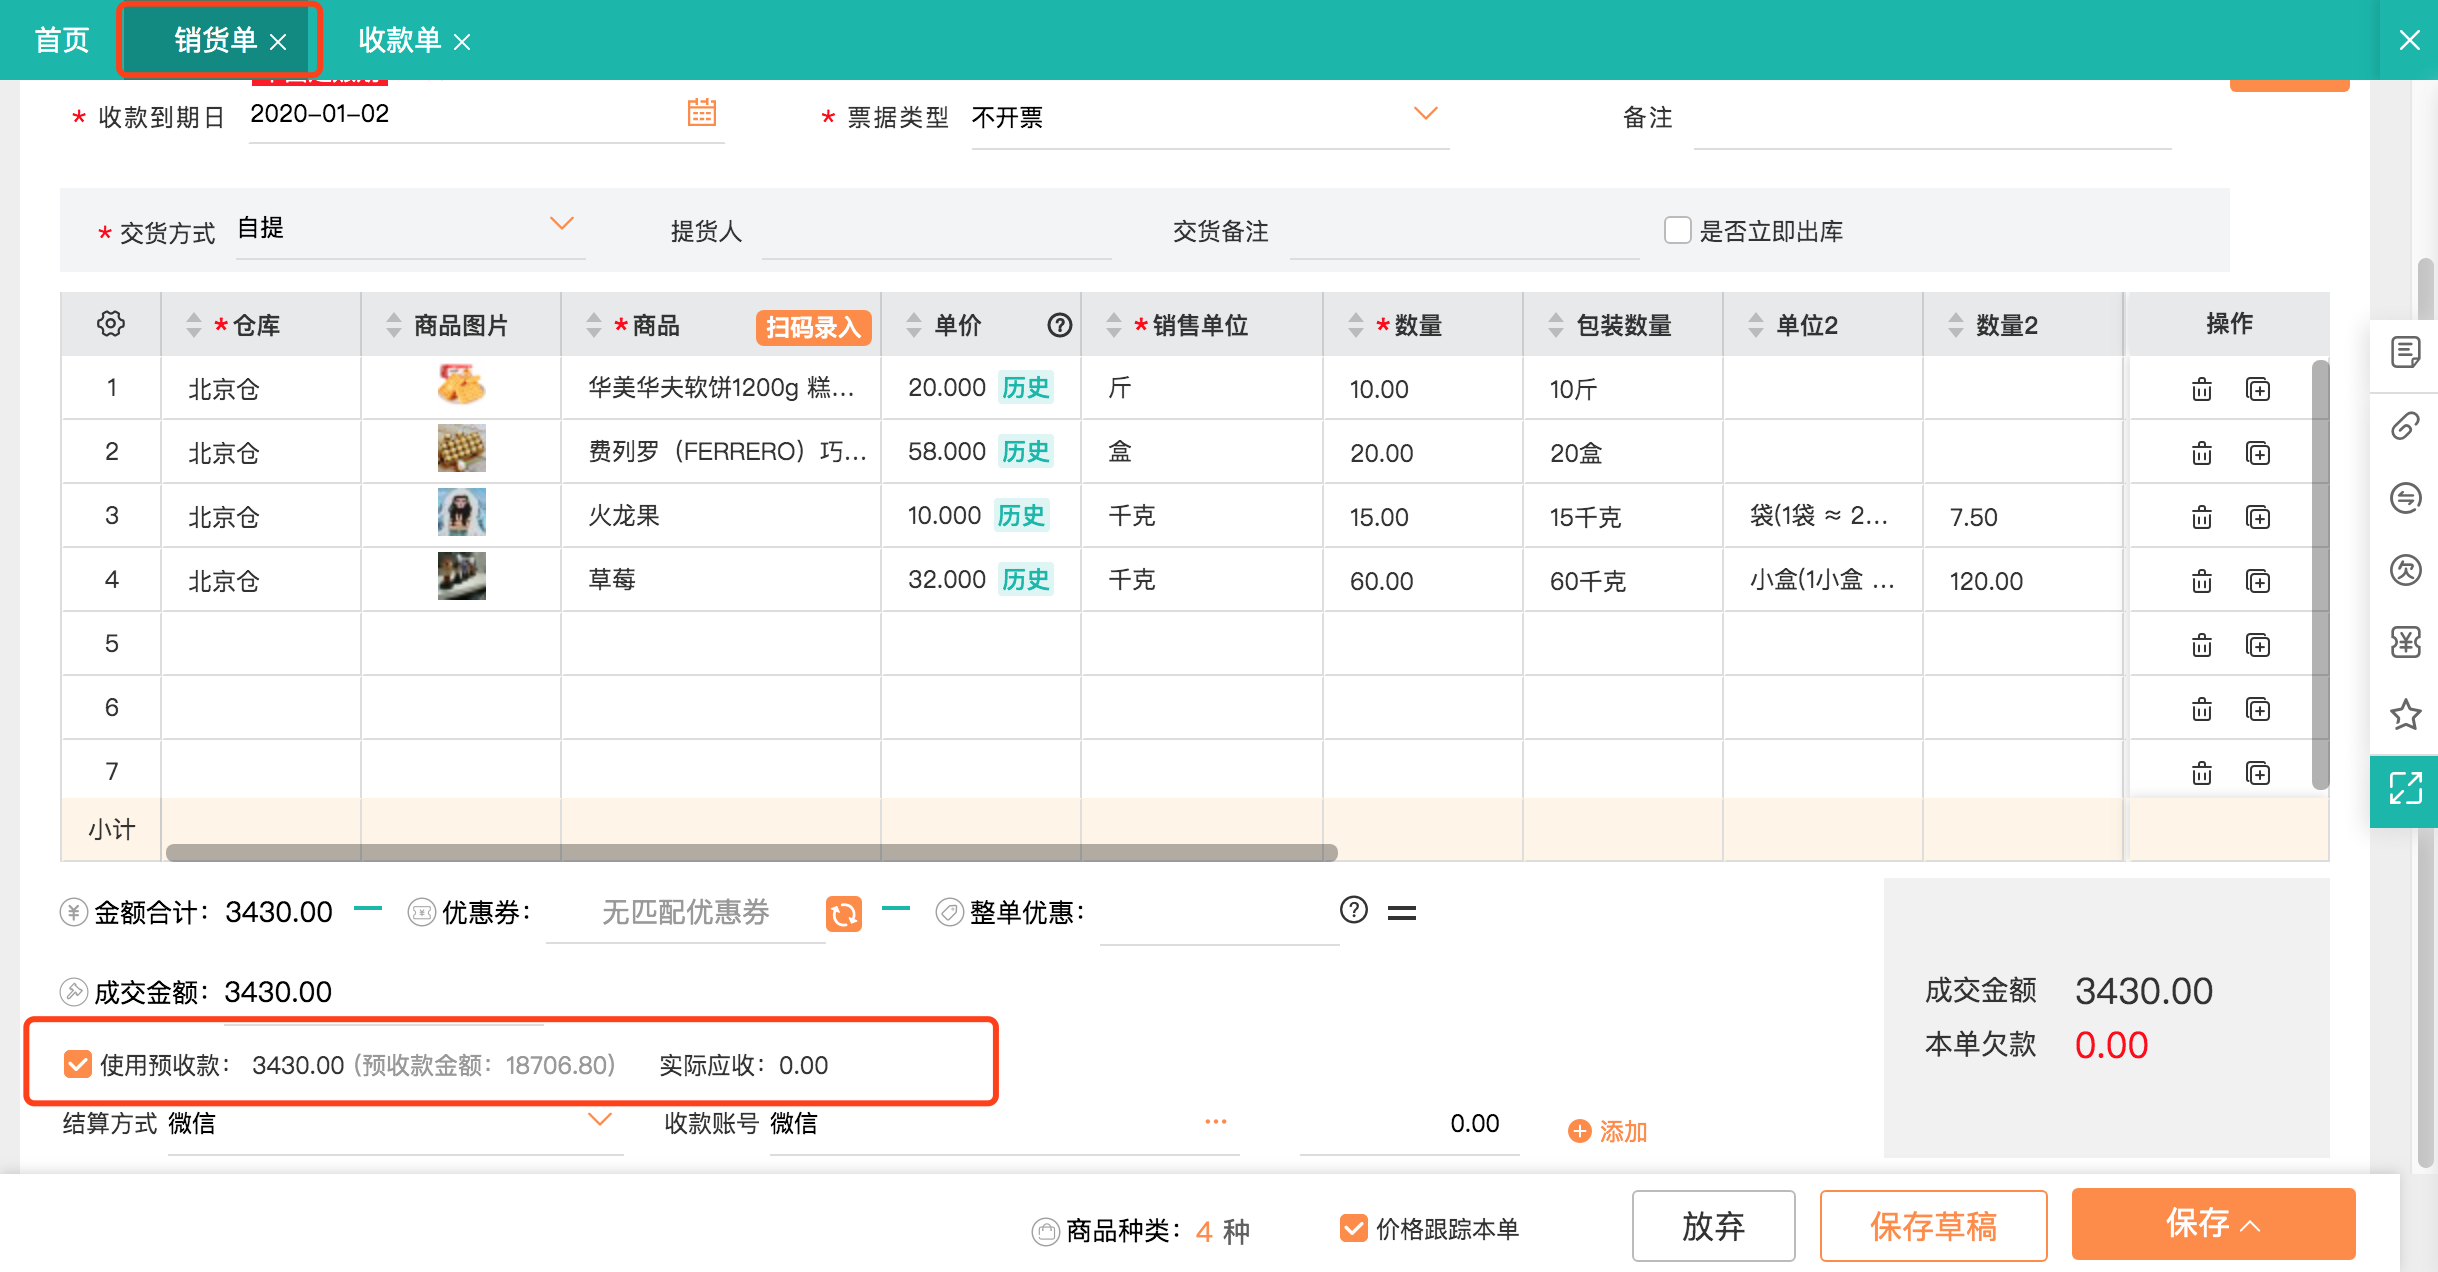The height and width of the screenshot is (1272, 2438).
Task: Click the fullscreen expand icon on right sidebar
Action: tap(2404, 788)
